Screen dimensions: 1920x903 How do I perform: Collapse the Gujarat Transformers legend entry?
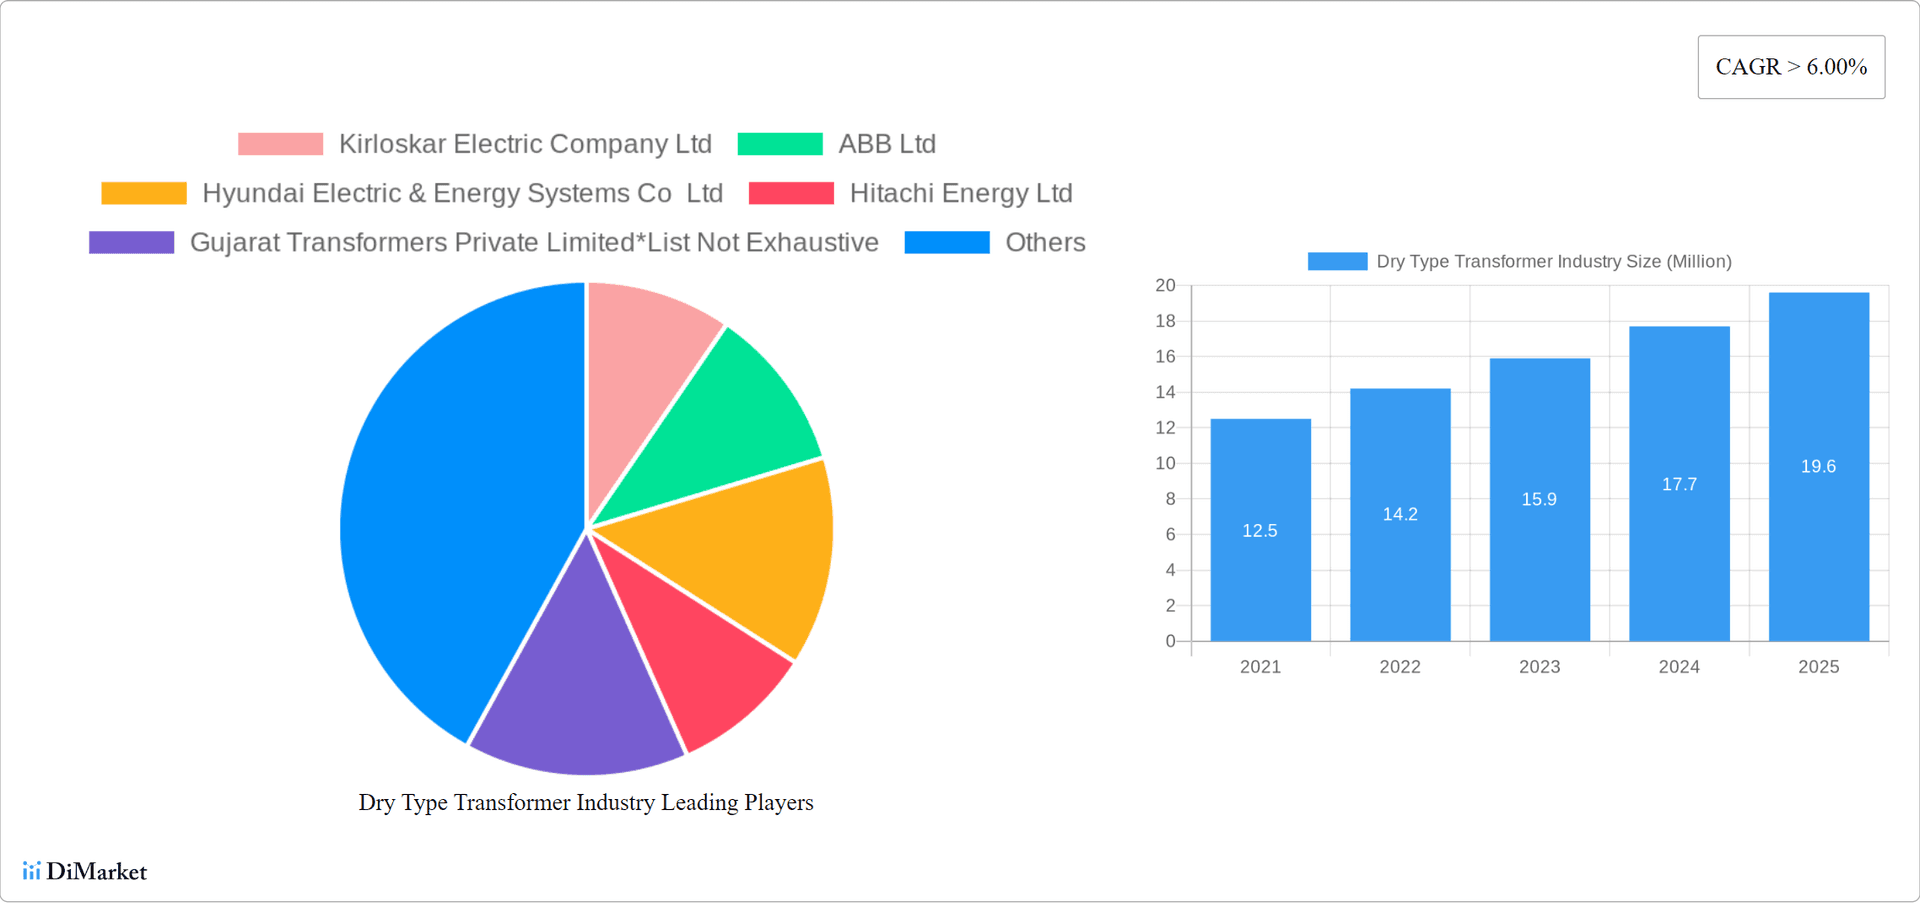(532, 242)
